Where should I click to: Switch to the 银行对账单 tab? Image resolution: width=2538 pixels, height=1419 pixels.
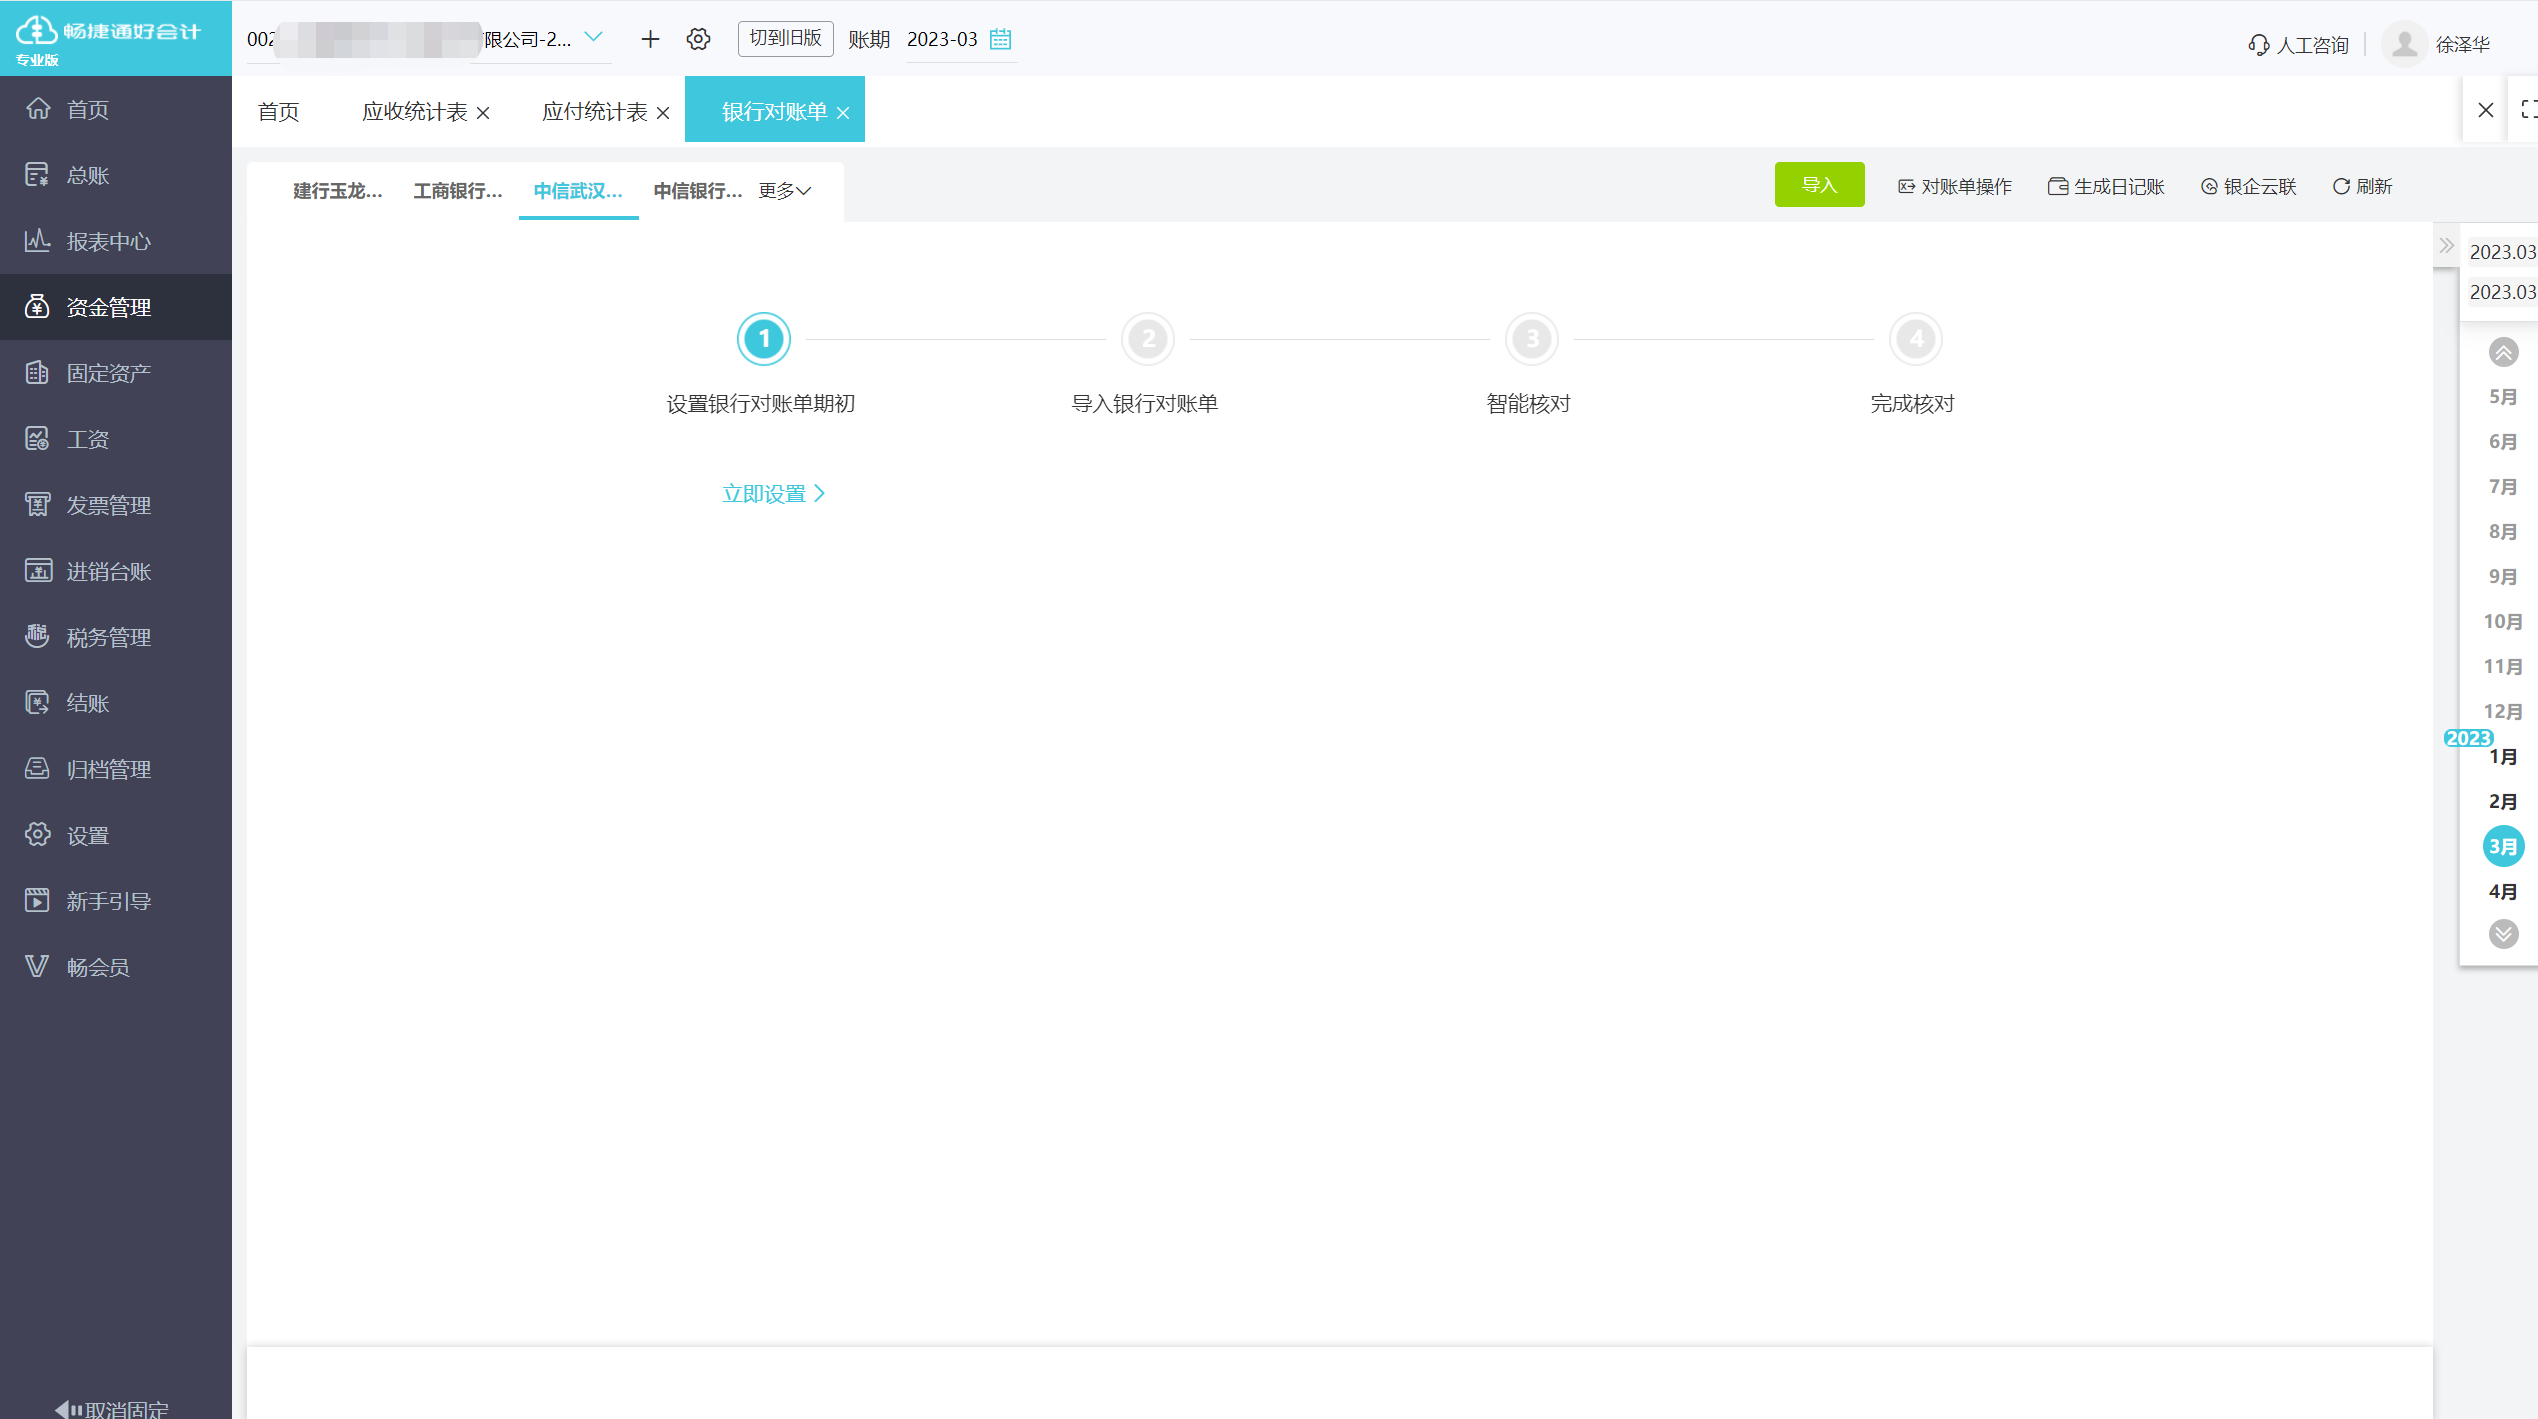pyautogui.click(x=769, y=110)
